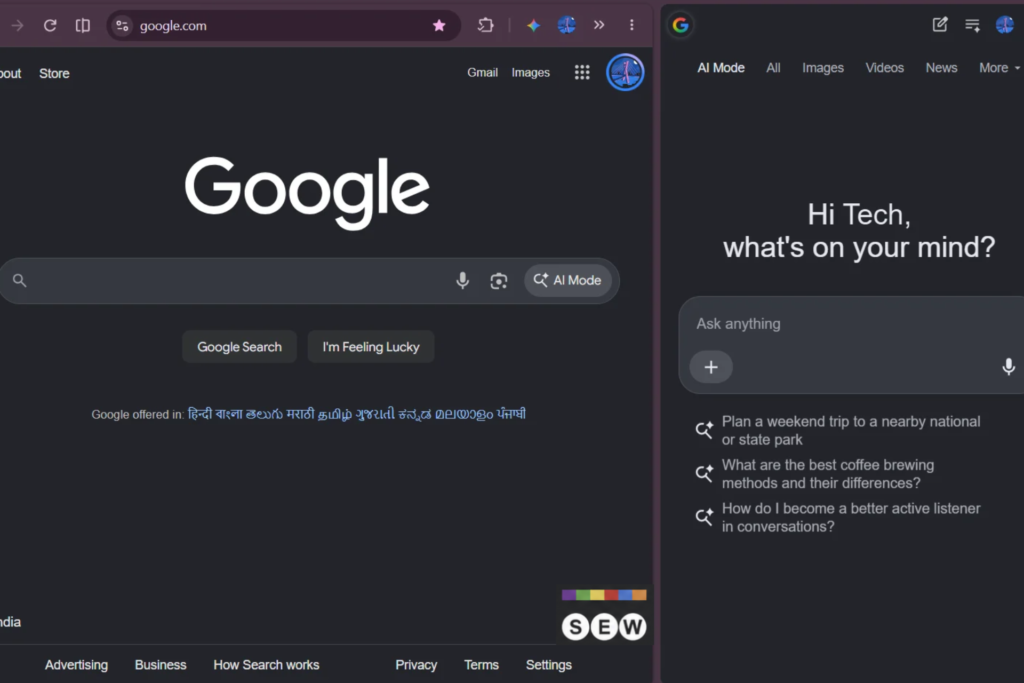Open Privacy footer link
Screen dimensions: 1024x683
pos(416,665)
